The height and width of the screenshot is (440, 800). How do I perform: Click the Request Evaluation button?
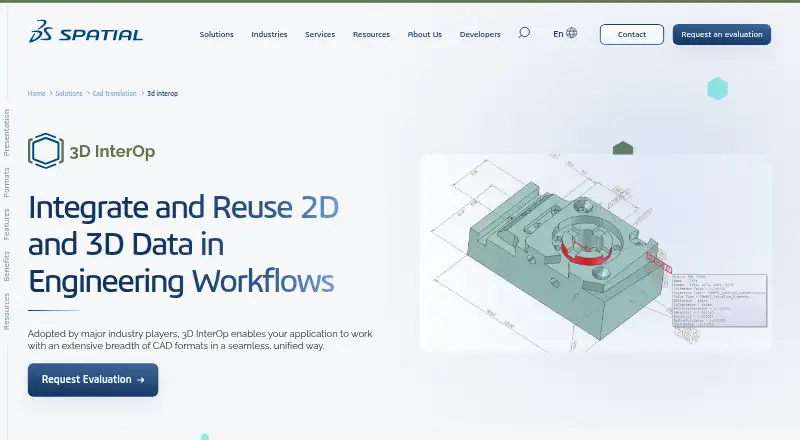click(93, 380)
